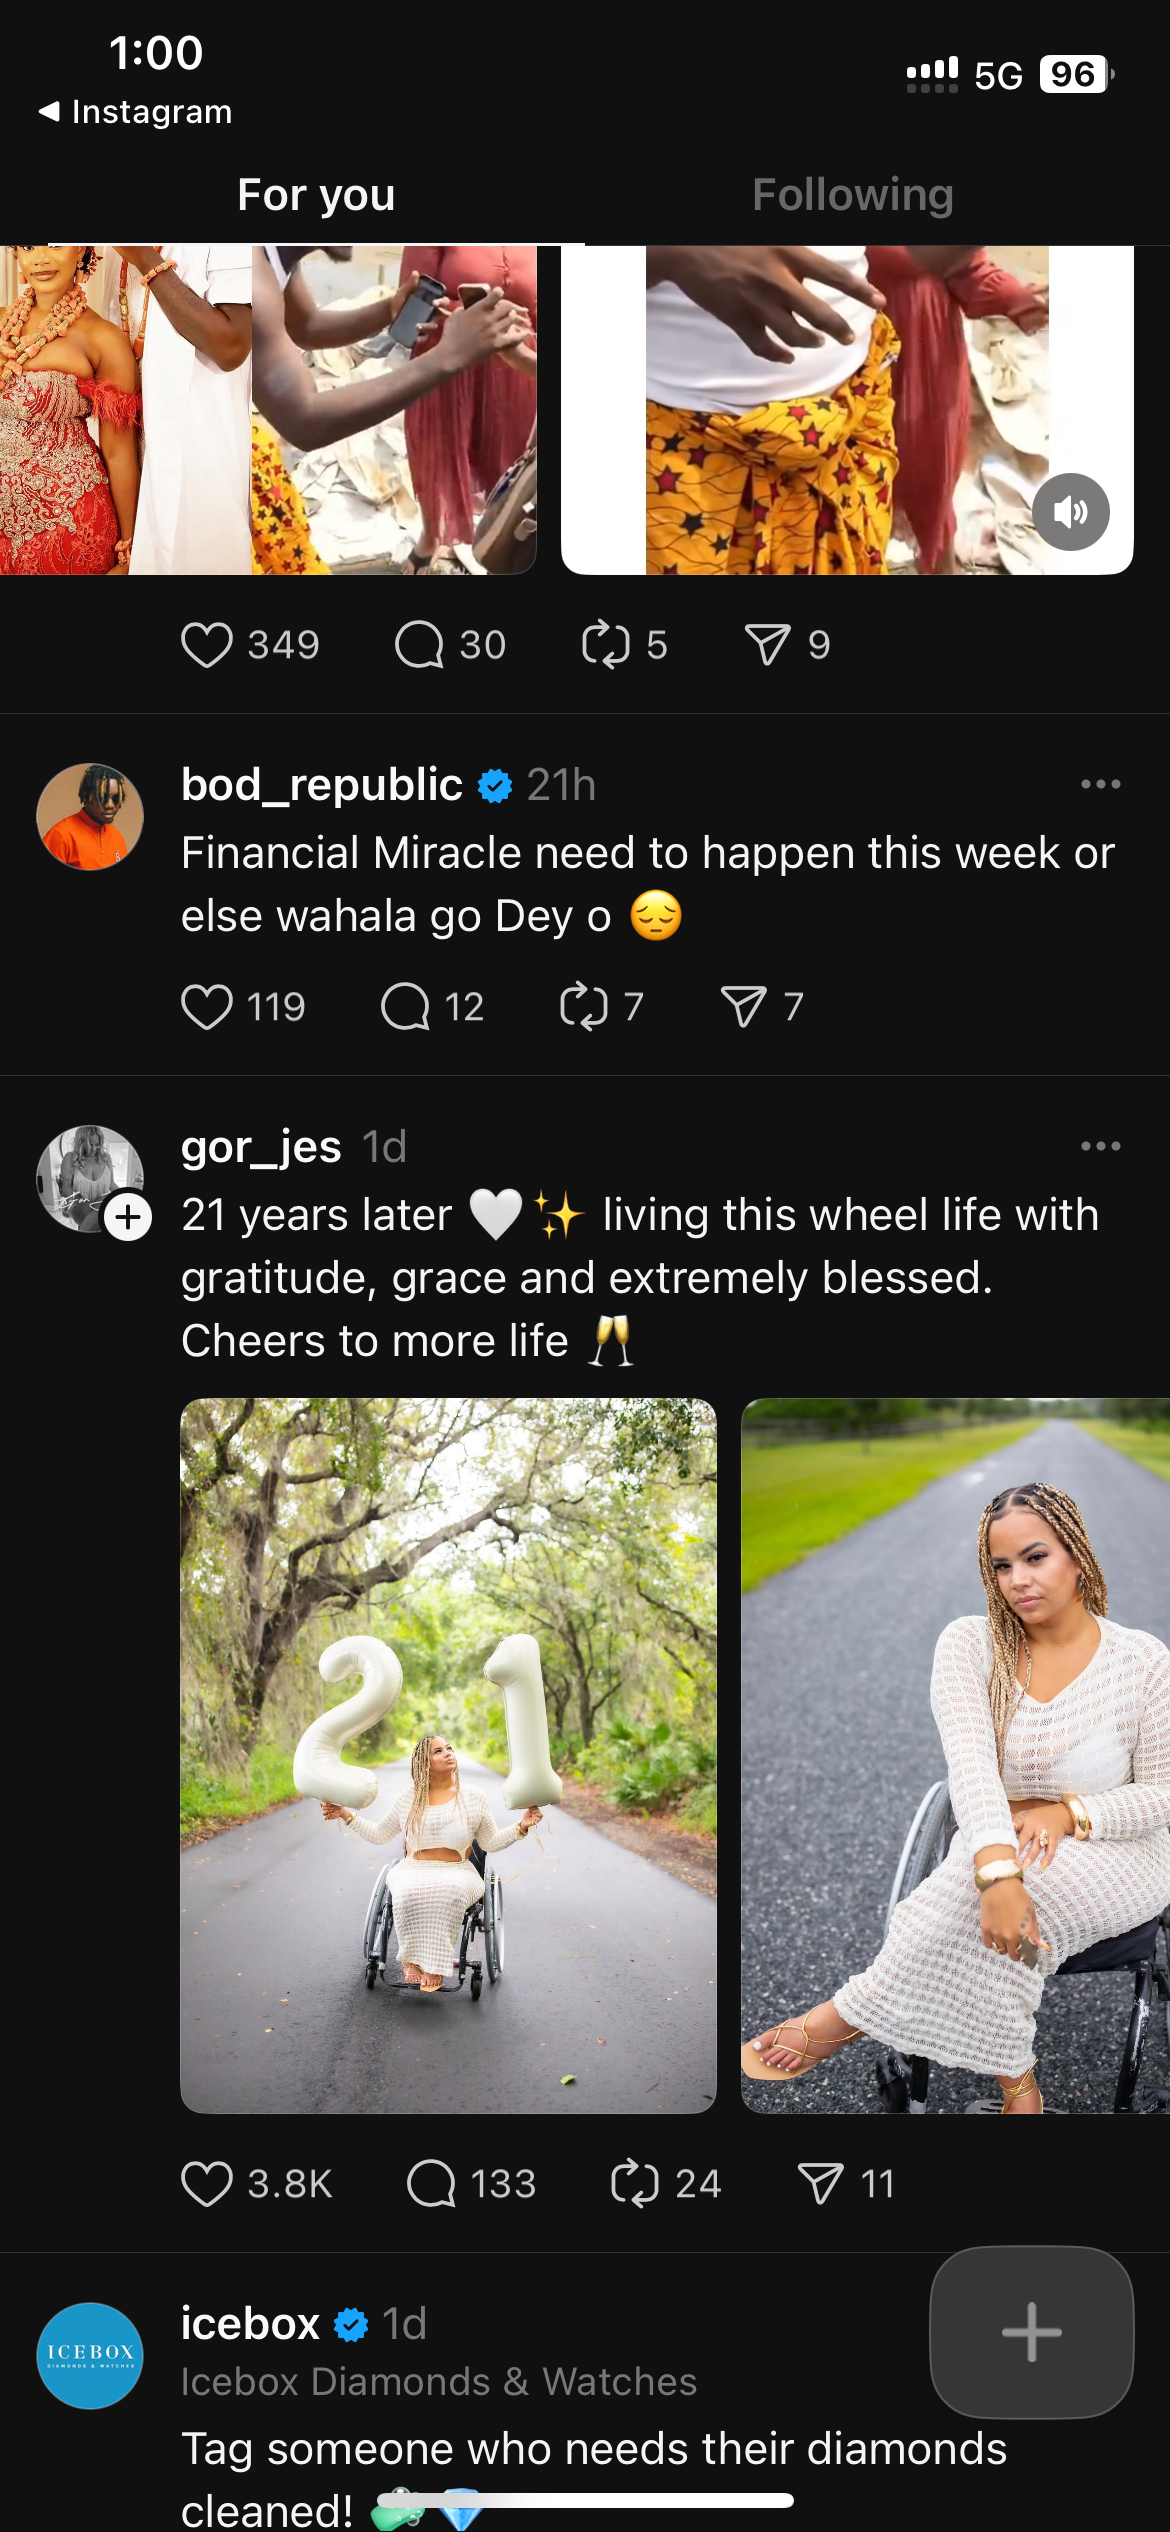Select the For you tab

pyautogui.click(x=316, y=195)
